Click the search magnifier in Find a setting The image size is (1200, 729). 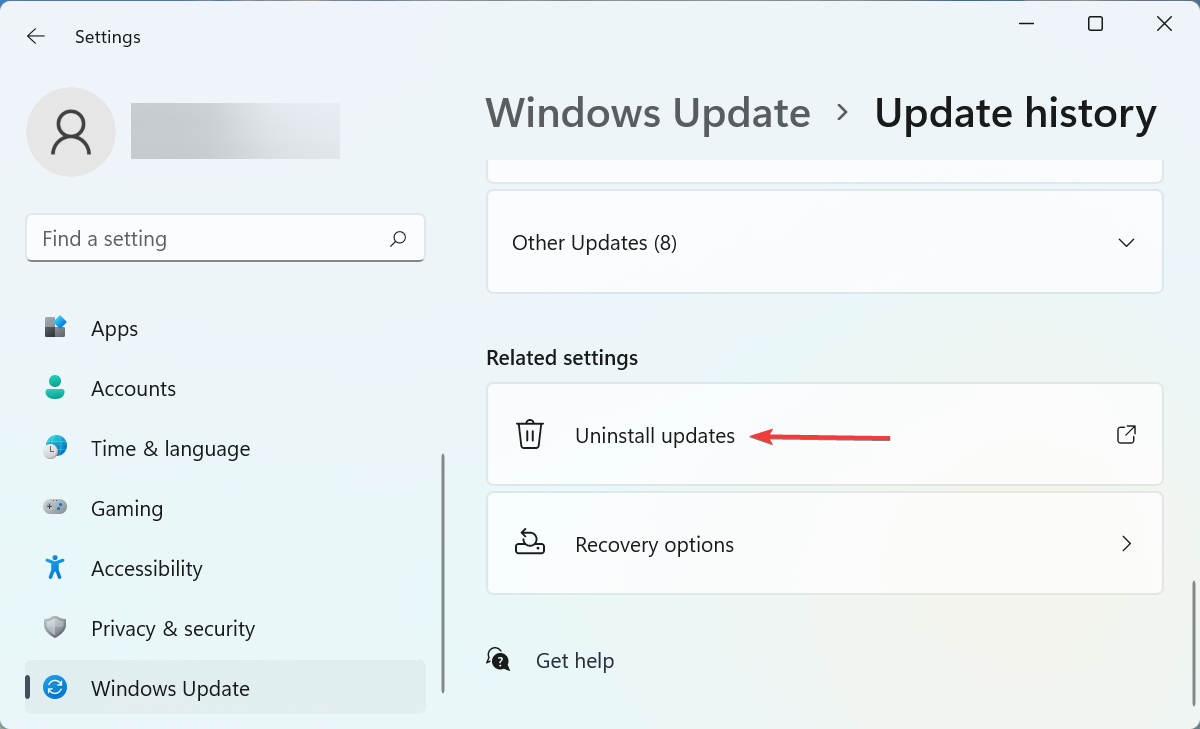click(x=397, y=238)
